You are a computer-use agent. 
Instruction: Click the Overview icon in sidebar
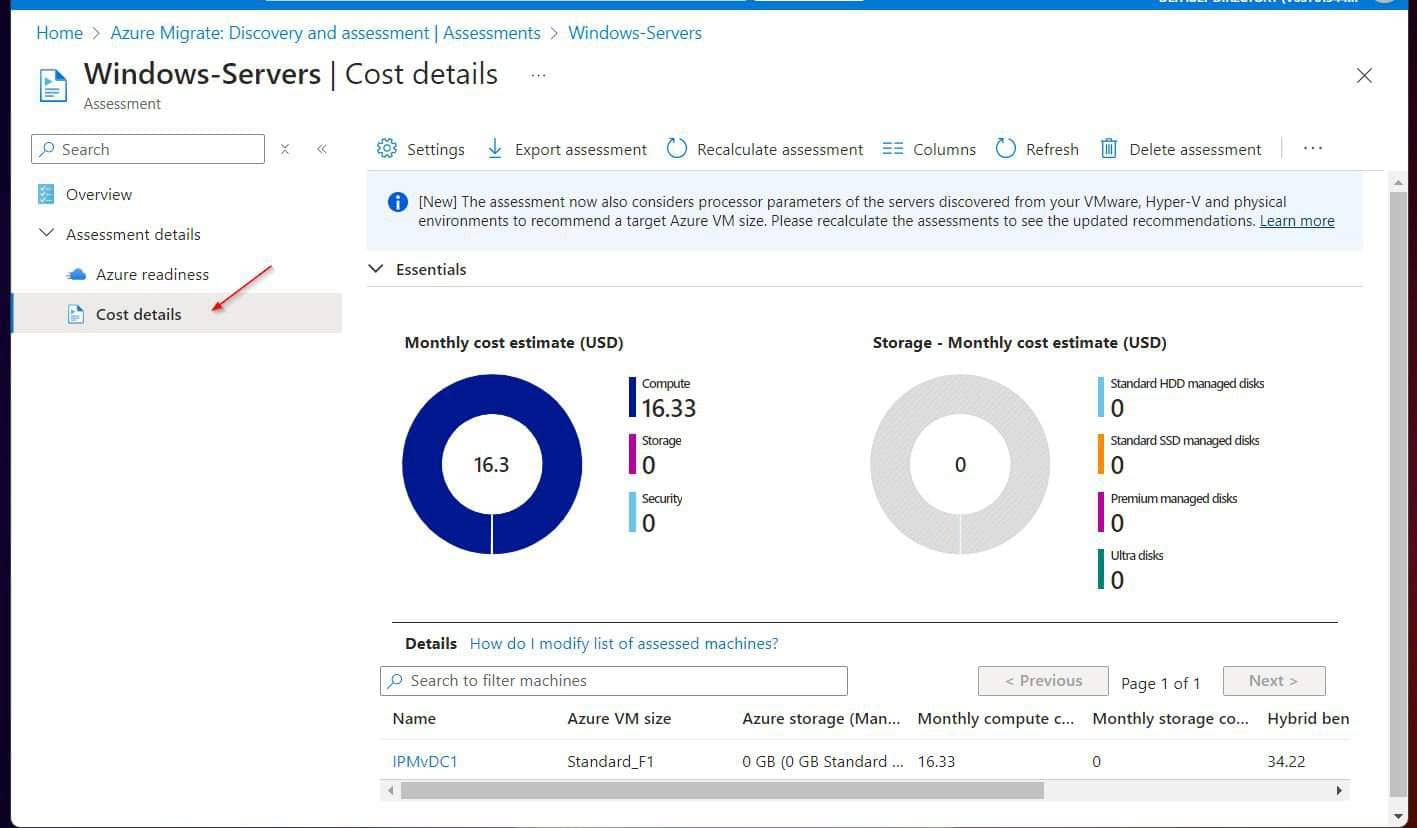click(x=46, y=193)
